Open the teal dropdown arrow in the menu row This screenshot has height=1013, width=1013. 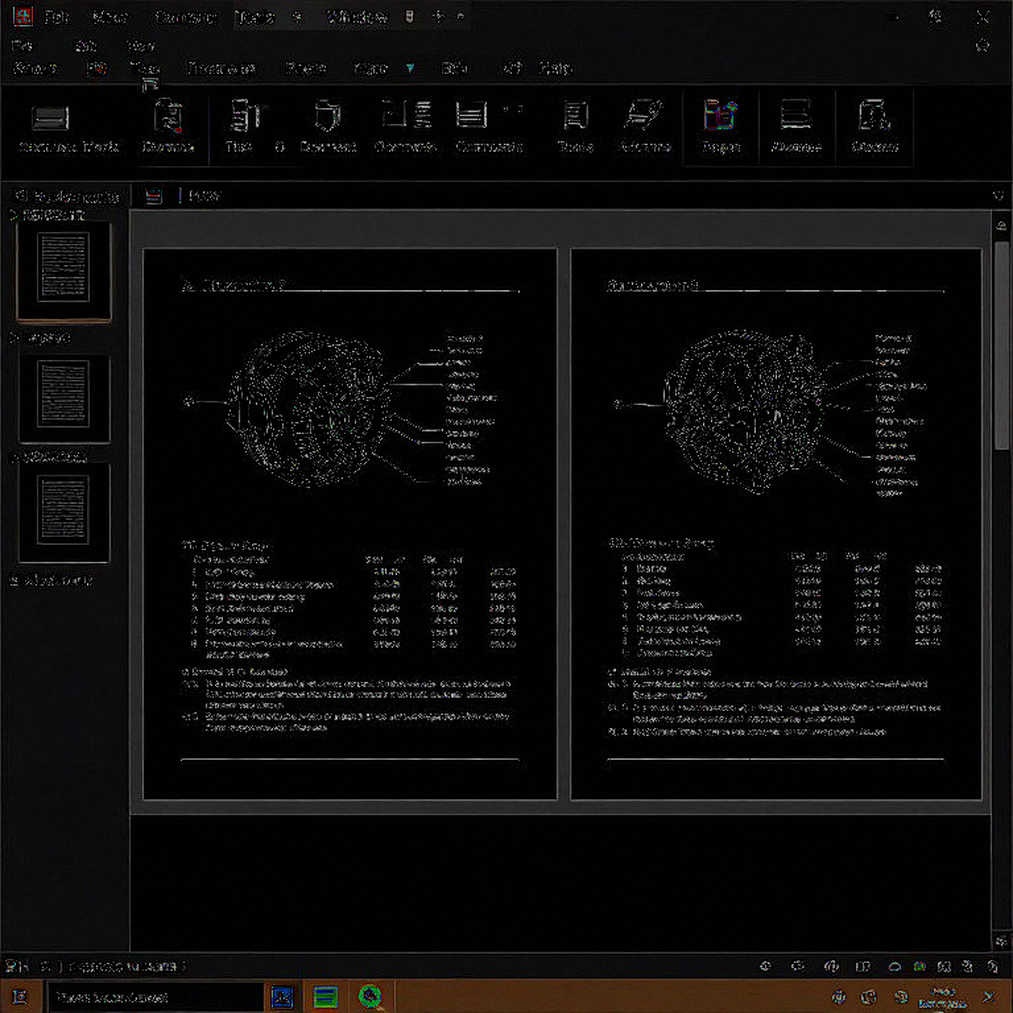[x=410, y=68]
